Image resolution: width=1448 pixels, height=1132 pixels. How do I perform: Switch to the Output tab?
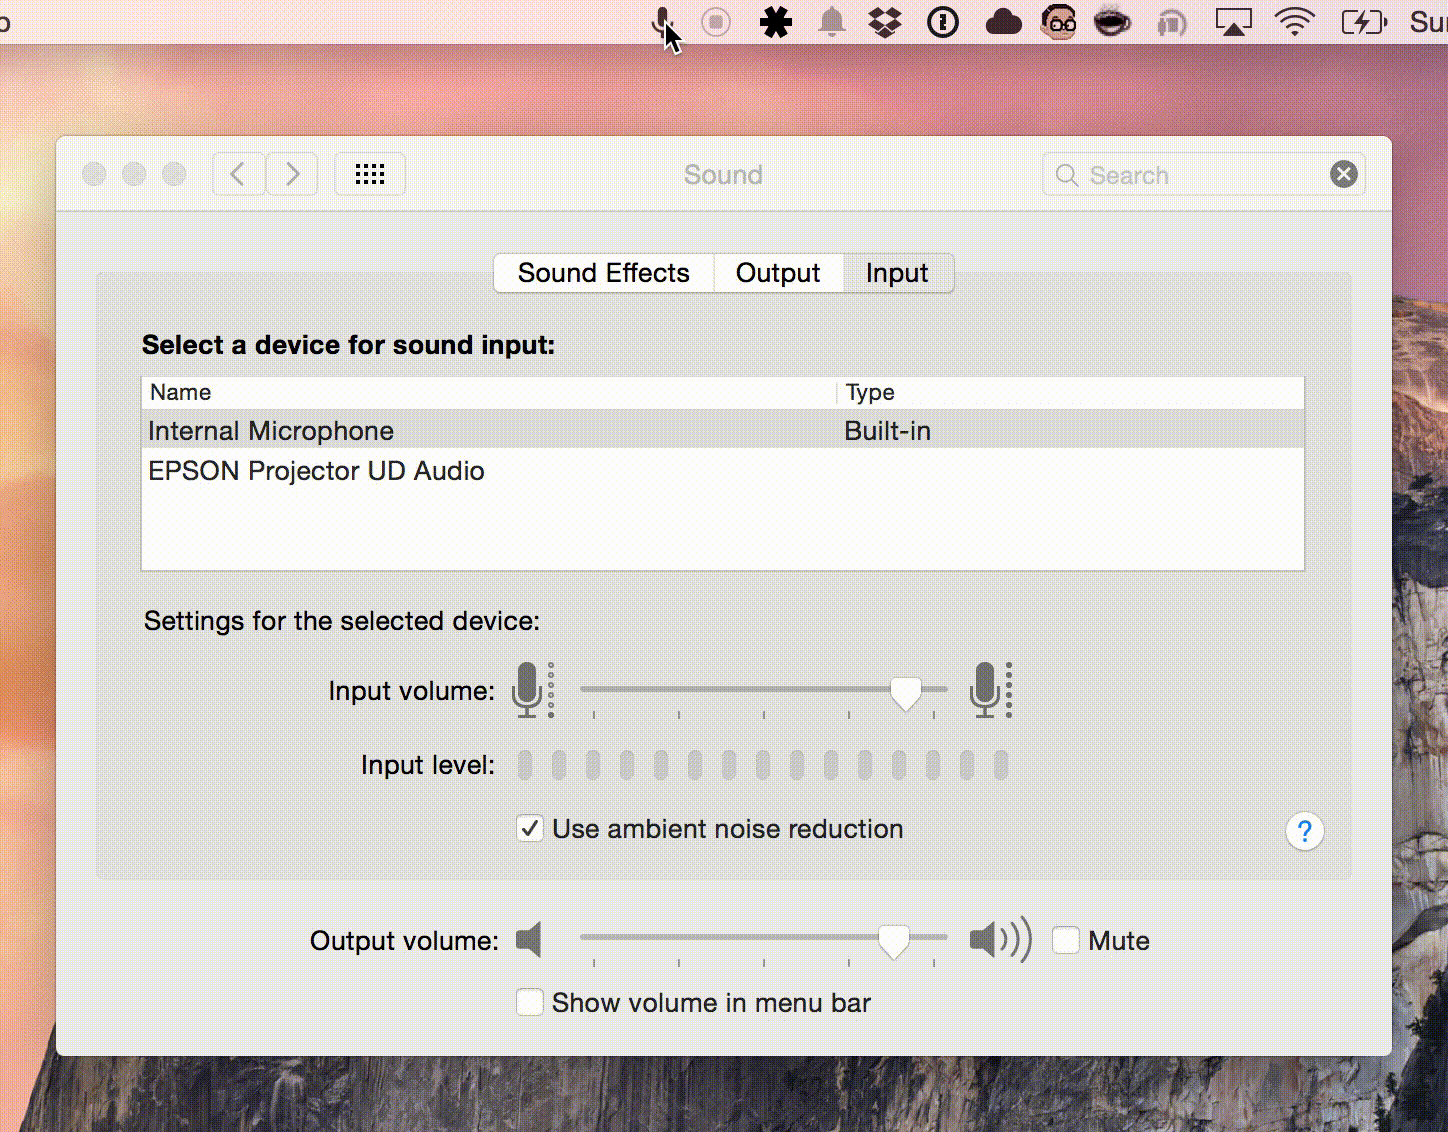pyautogui.click(x=777, y=273)
